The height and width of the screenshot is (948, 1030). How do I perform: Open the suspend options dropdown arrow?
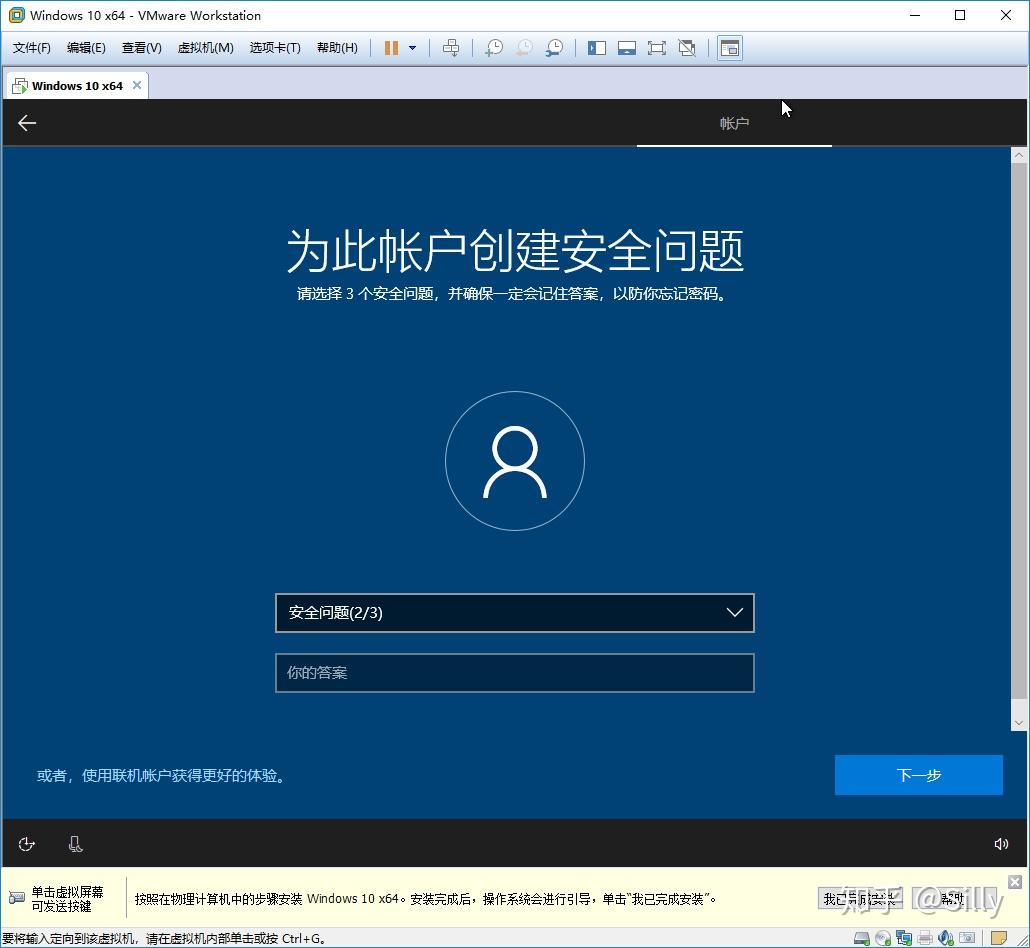pos(412,47)
